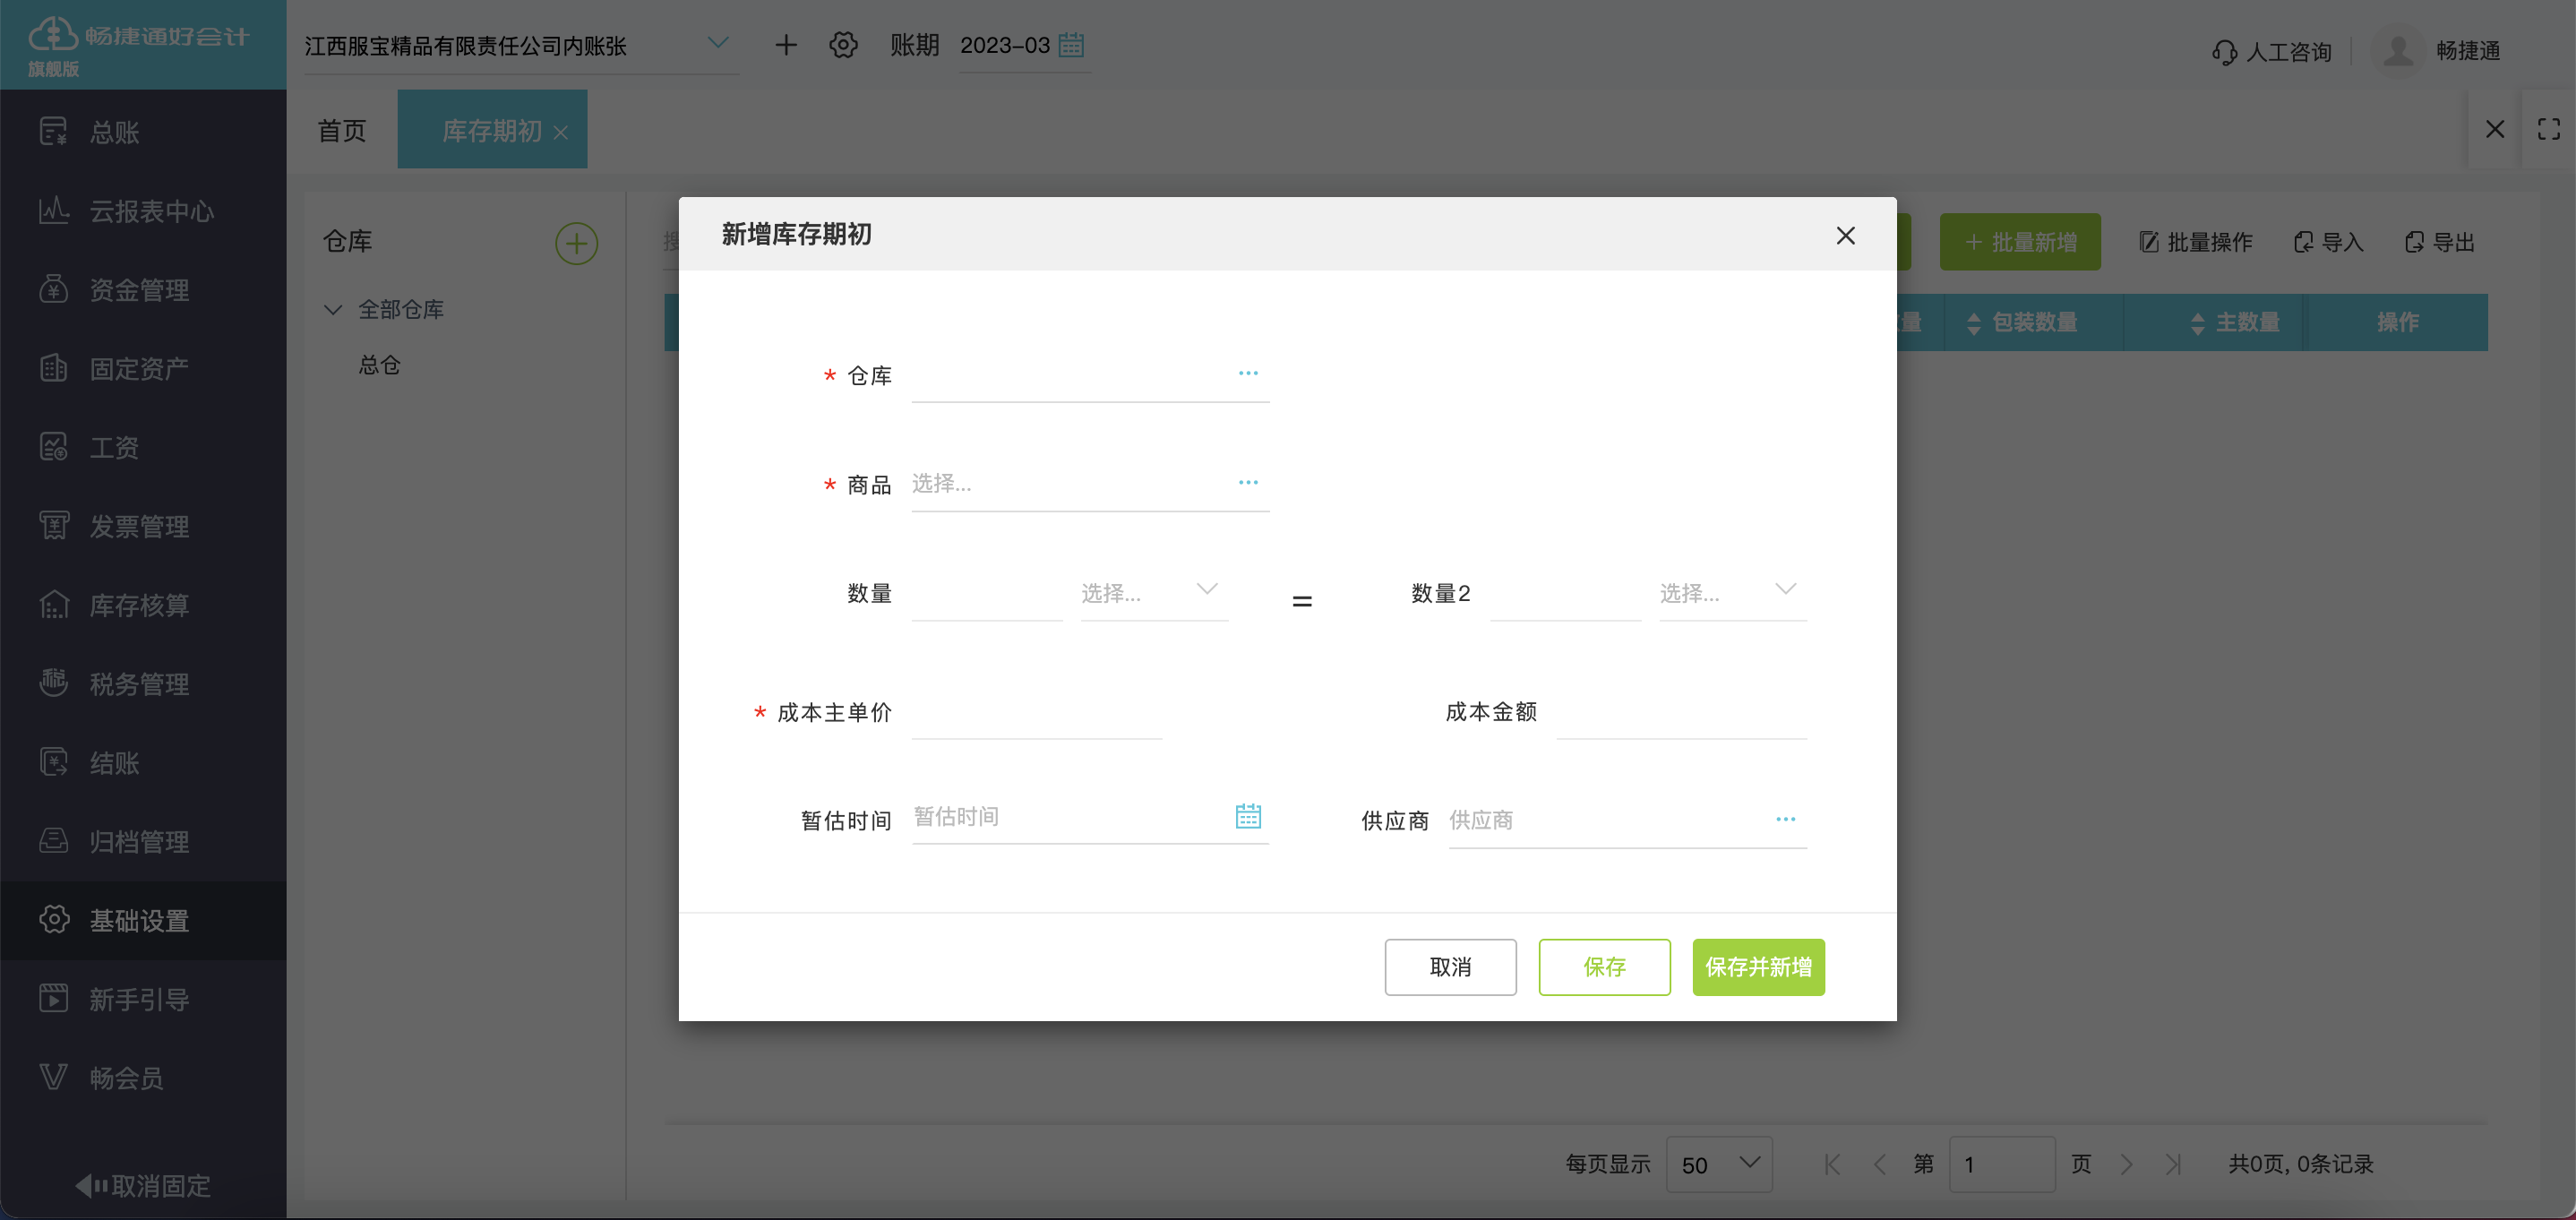
Task: Click the 取消 button
Action: pyautogui.click(x=1451, y=967)
